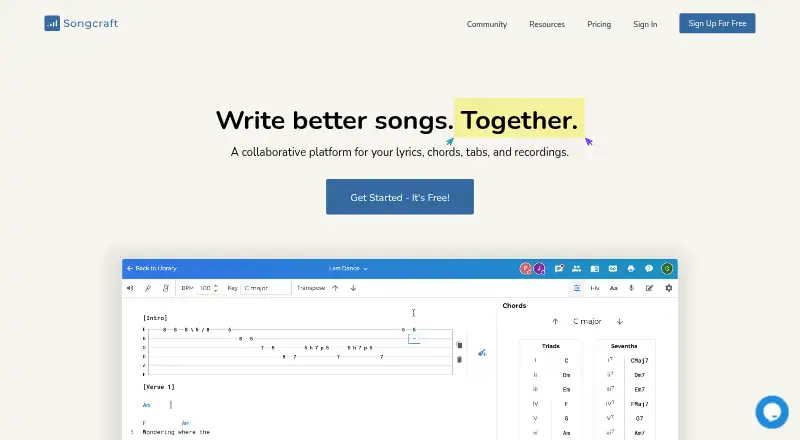800x440 pixels.
Task: Click the print icon
Action: click(x=631, y=268)
